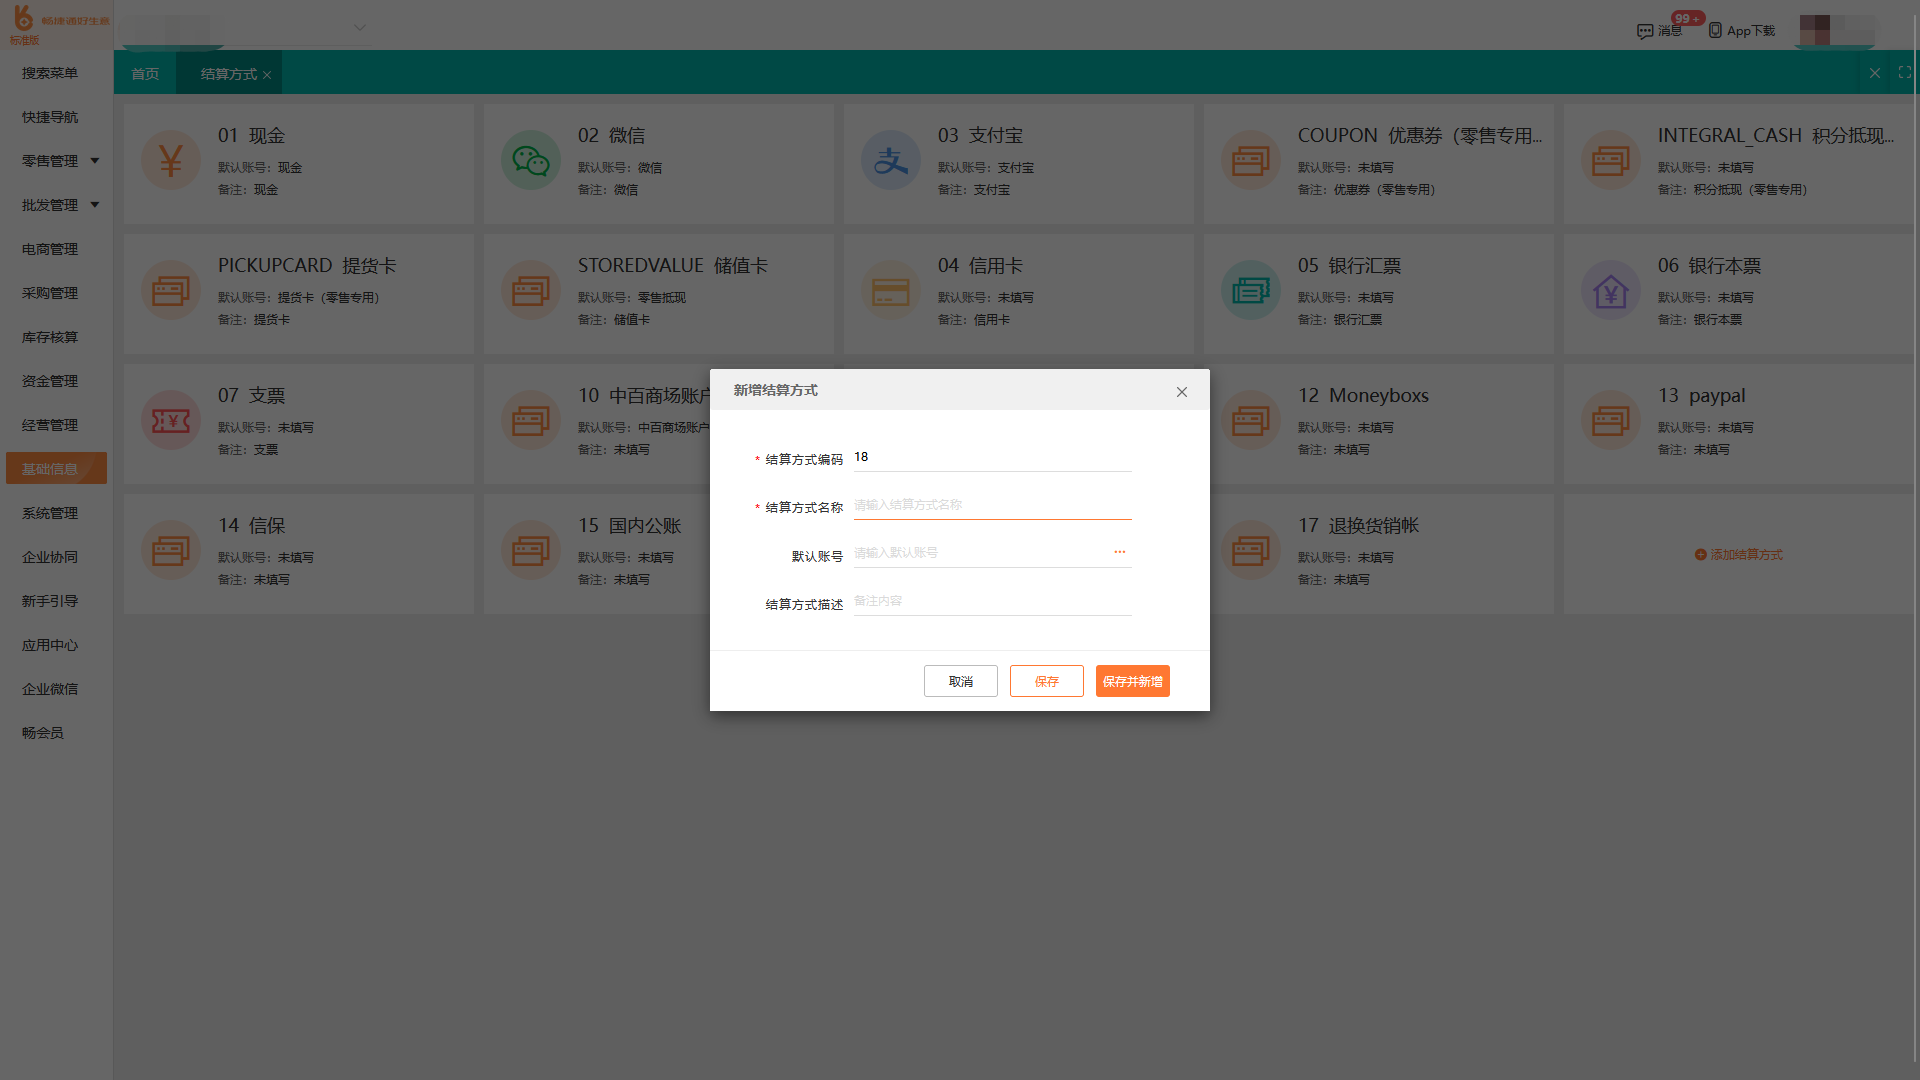Click the 支付宝 (Alipay) payment icon

[x=890, y=160]
